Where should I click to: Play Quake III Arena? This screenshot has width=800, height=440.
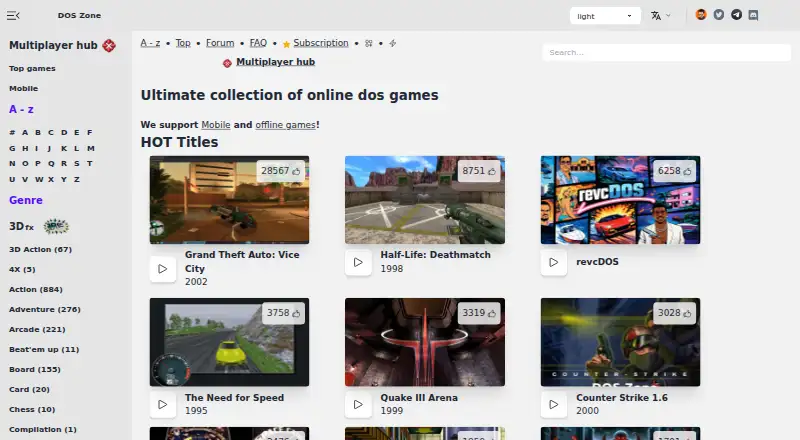coord(358,404)
